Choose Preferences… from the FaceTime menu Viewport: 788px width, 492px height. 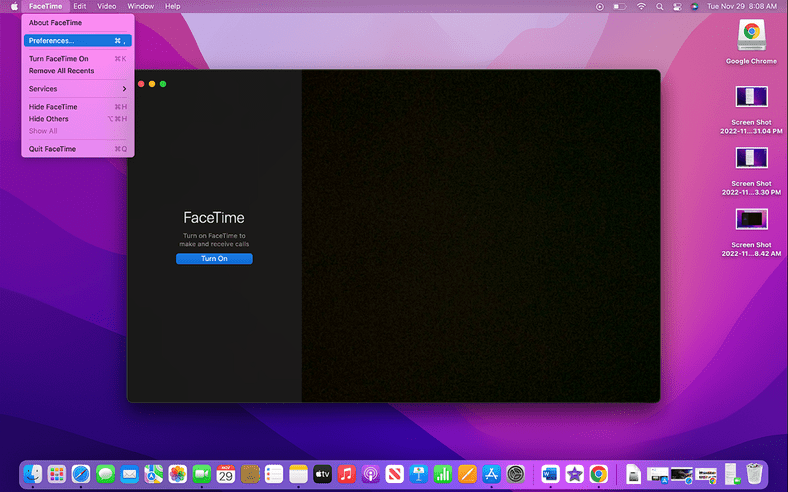click(x=78, y=41)
